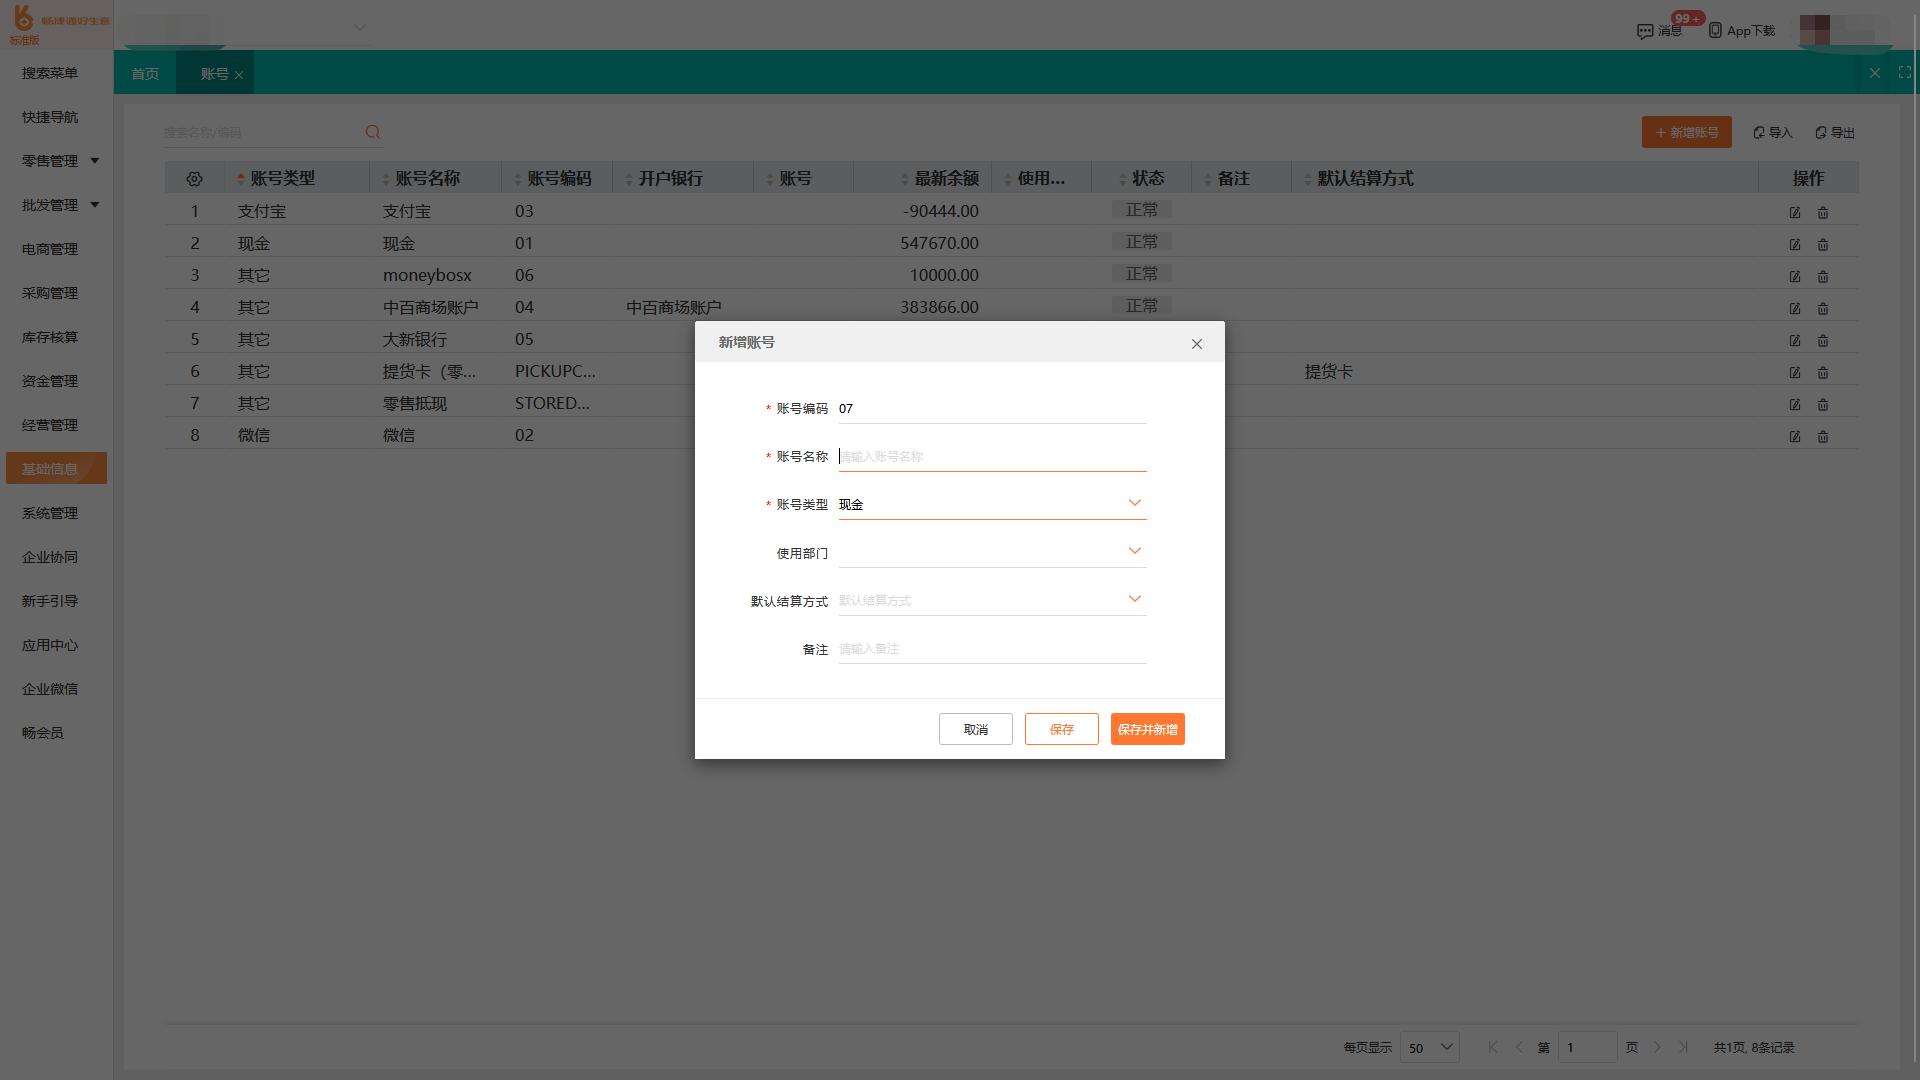The width and height of the screenshot is (1920, 1080).
Task: Click the export icon to export accounts
Action: pyautogui.click(x=1837, y=132)
